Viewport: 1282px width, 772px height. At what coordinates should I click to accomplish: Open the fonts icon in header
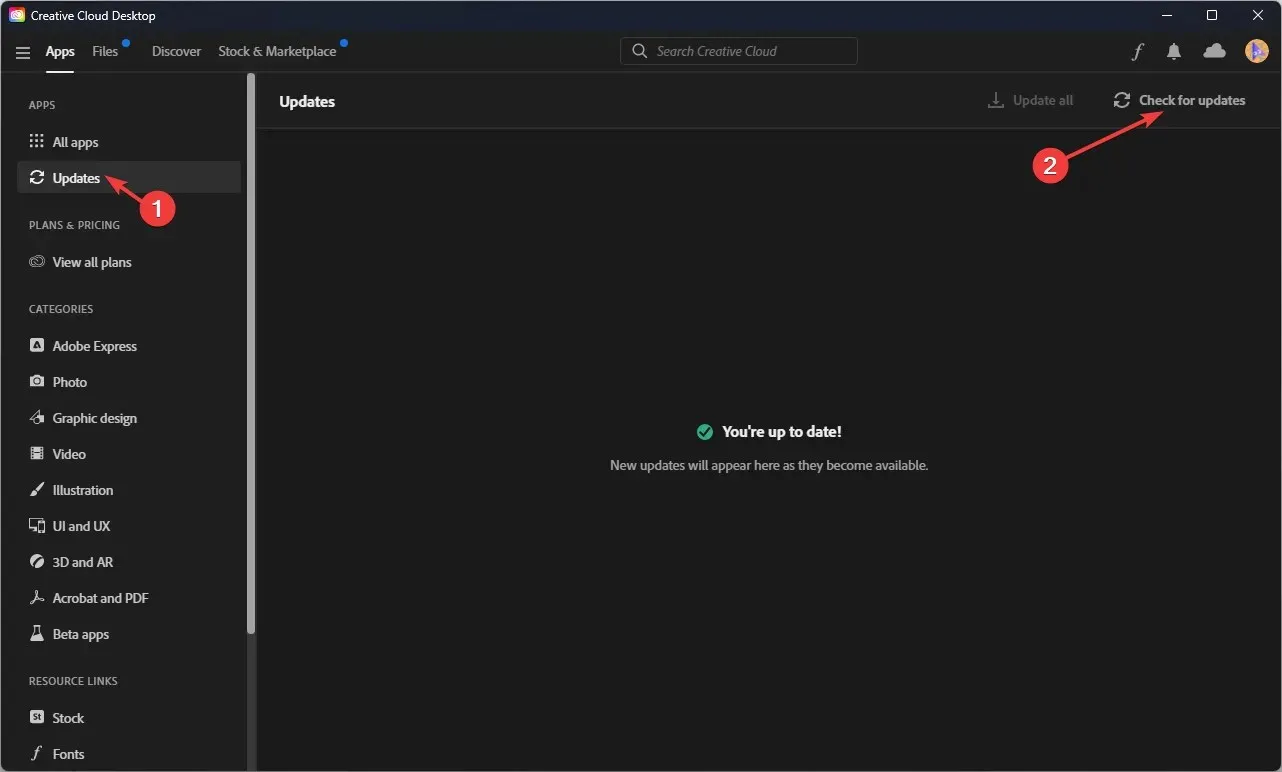[1137, 51]
